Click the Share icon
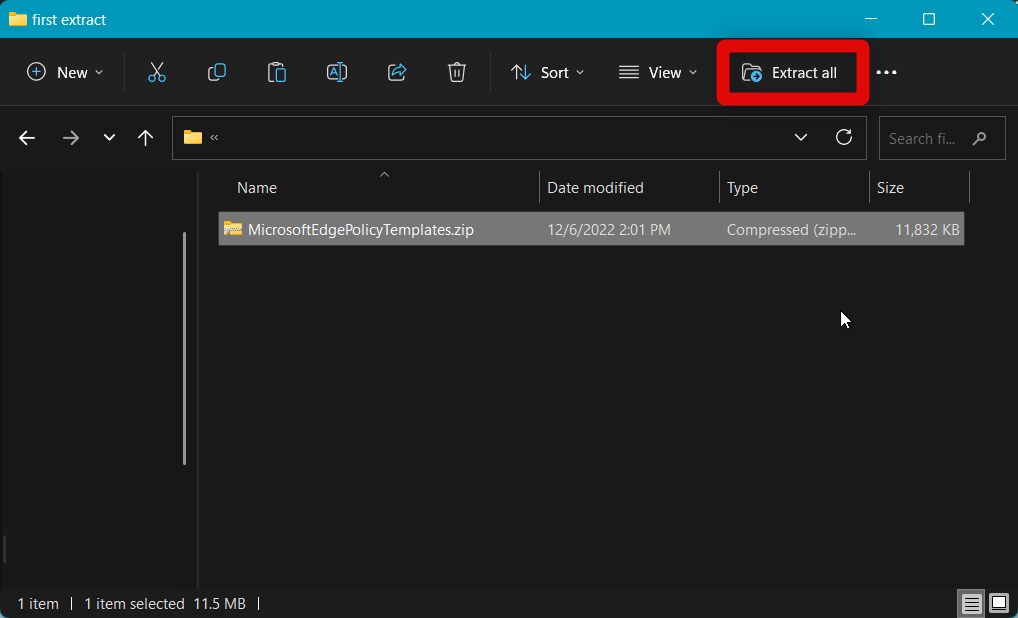The width and height of the screenshot is (1018, 618). [397, 72]
